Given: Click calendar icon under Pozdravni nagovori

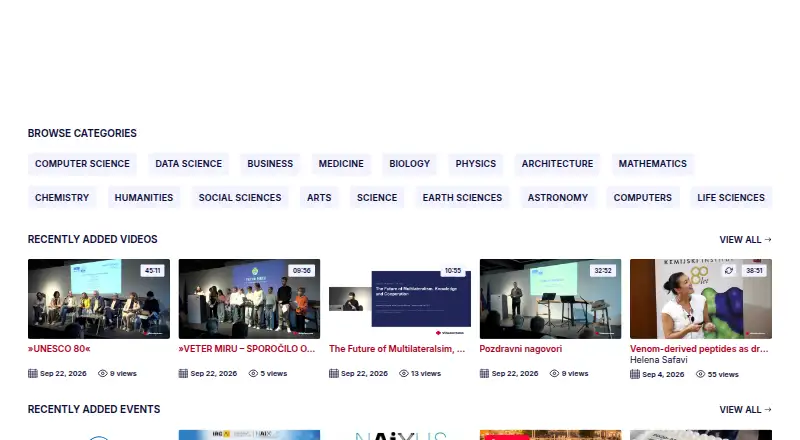Looking at the screenshot, I should (x=484, y=374).
